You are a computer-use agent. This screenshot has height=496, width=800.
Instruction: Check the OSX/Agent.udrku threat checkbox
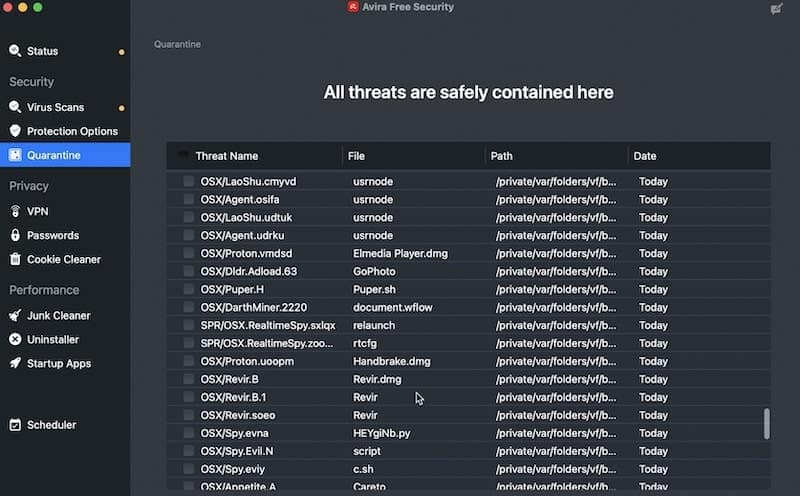point(188,235)
